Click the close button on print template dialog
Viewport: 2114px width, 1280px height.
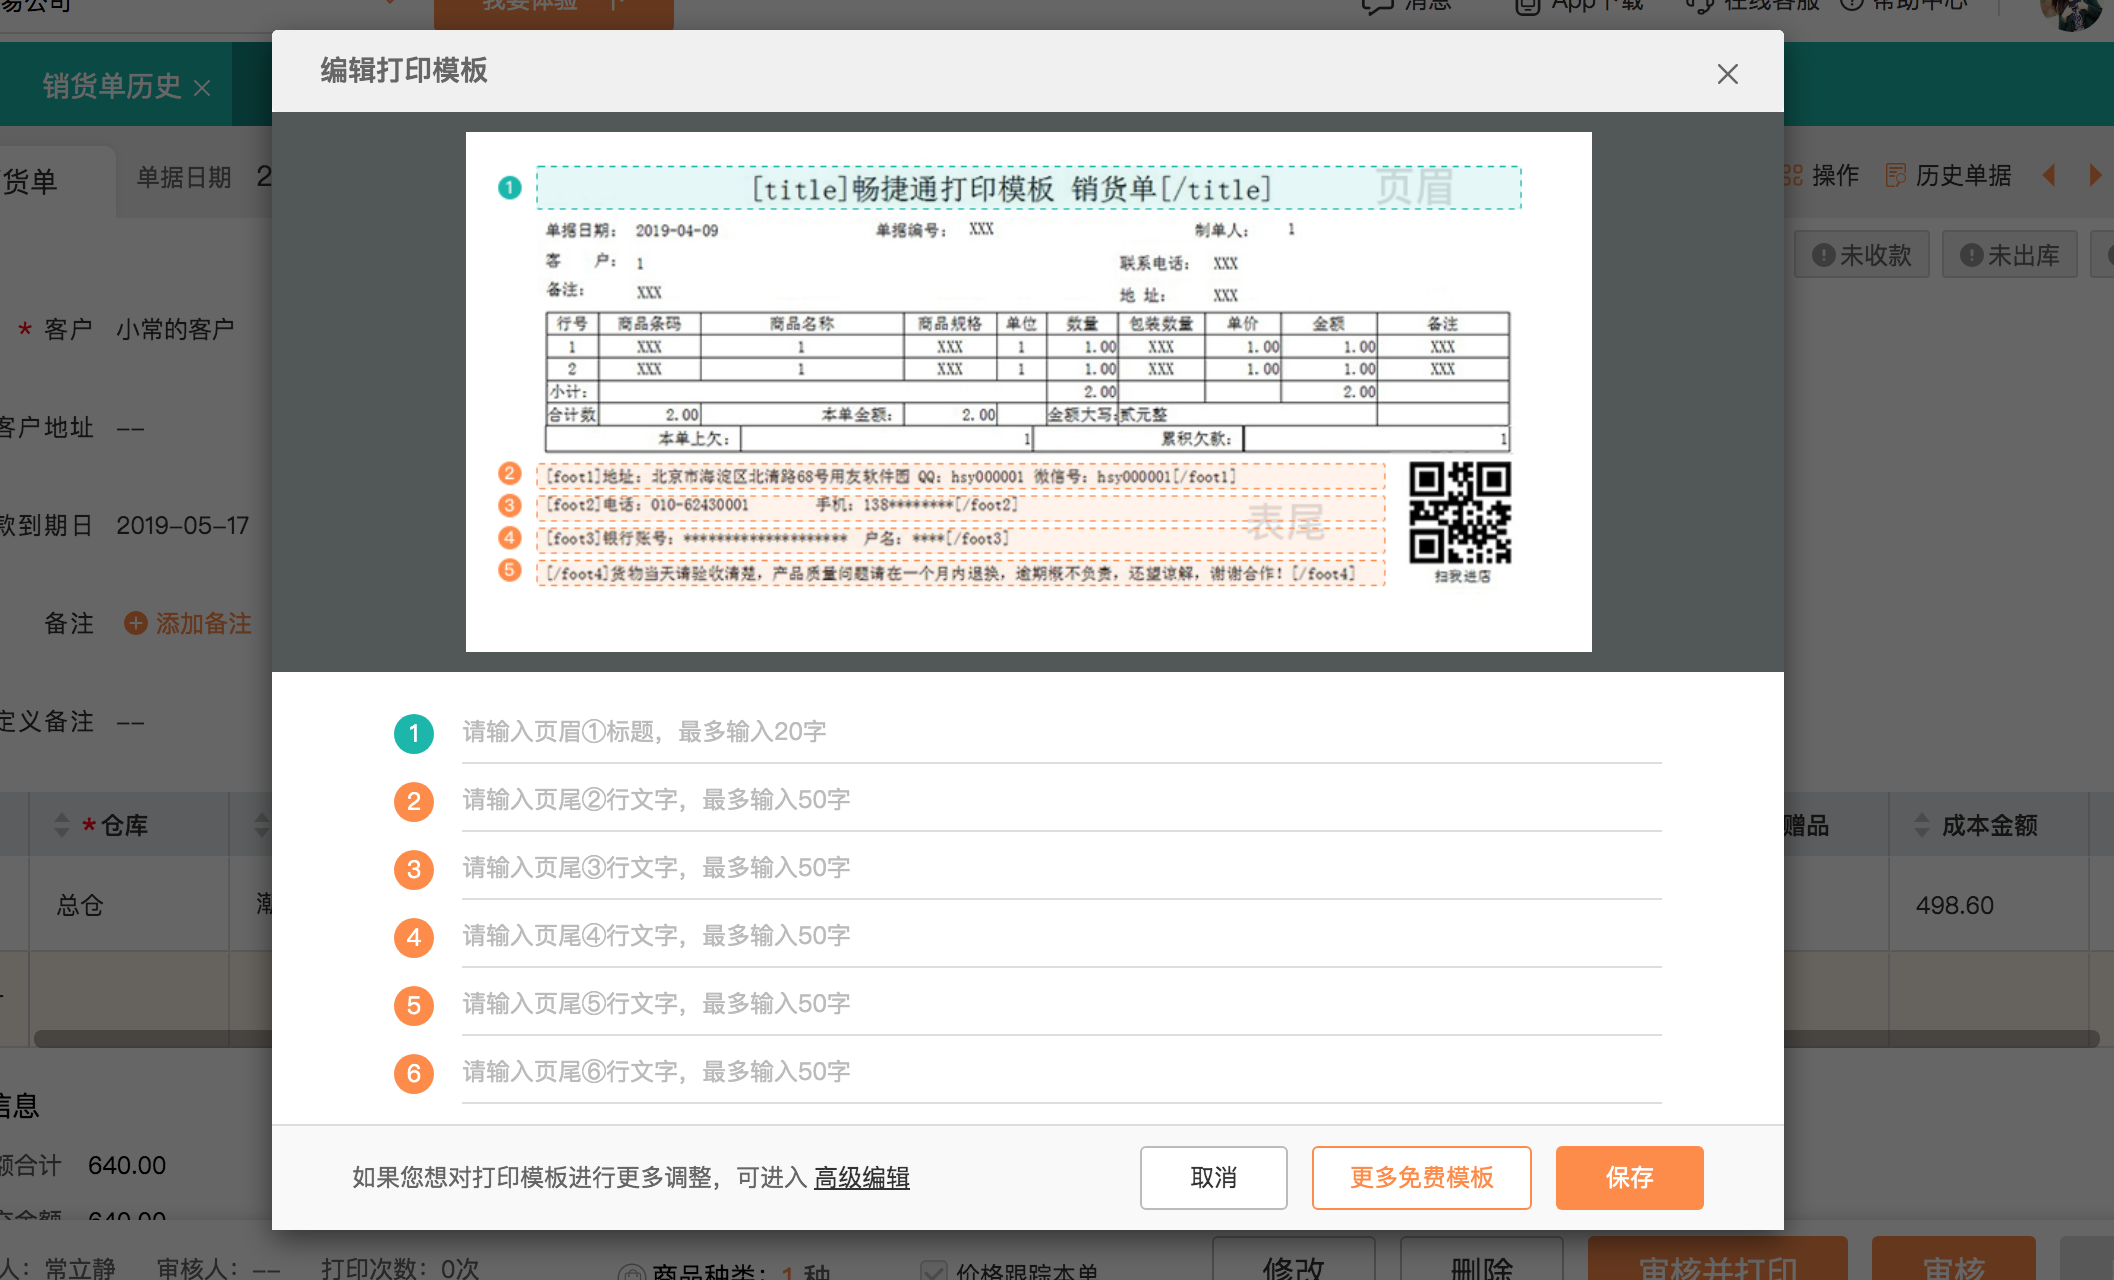[1727, 74]
